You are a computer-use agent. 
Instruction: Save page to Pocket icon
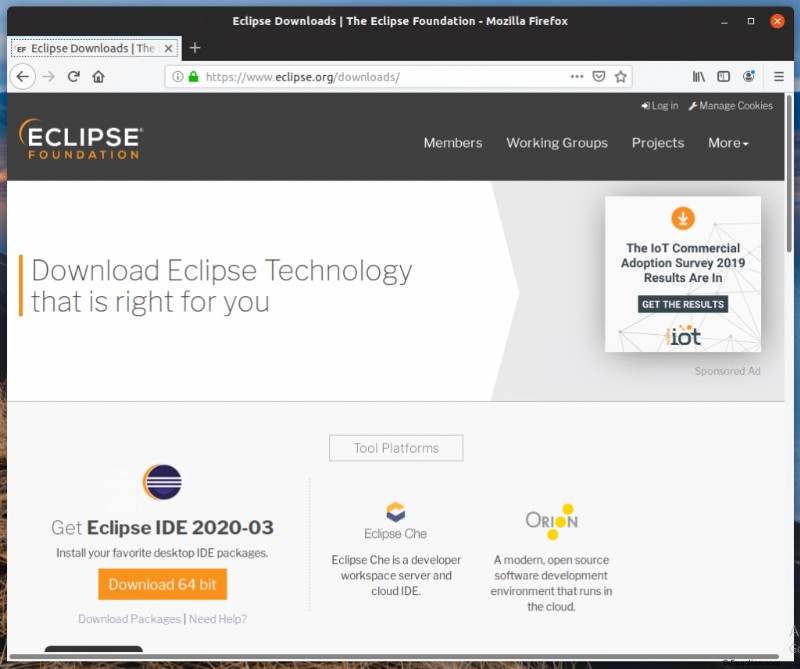coord(599,76)
